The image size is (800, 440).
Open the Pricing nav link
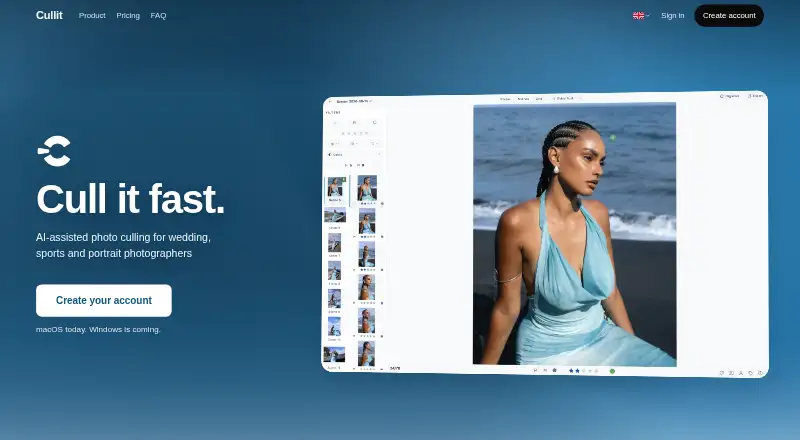128,16
